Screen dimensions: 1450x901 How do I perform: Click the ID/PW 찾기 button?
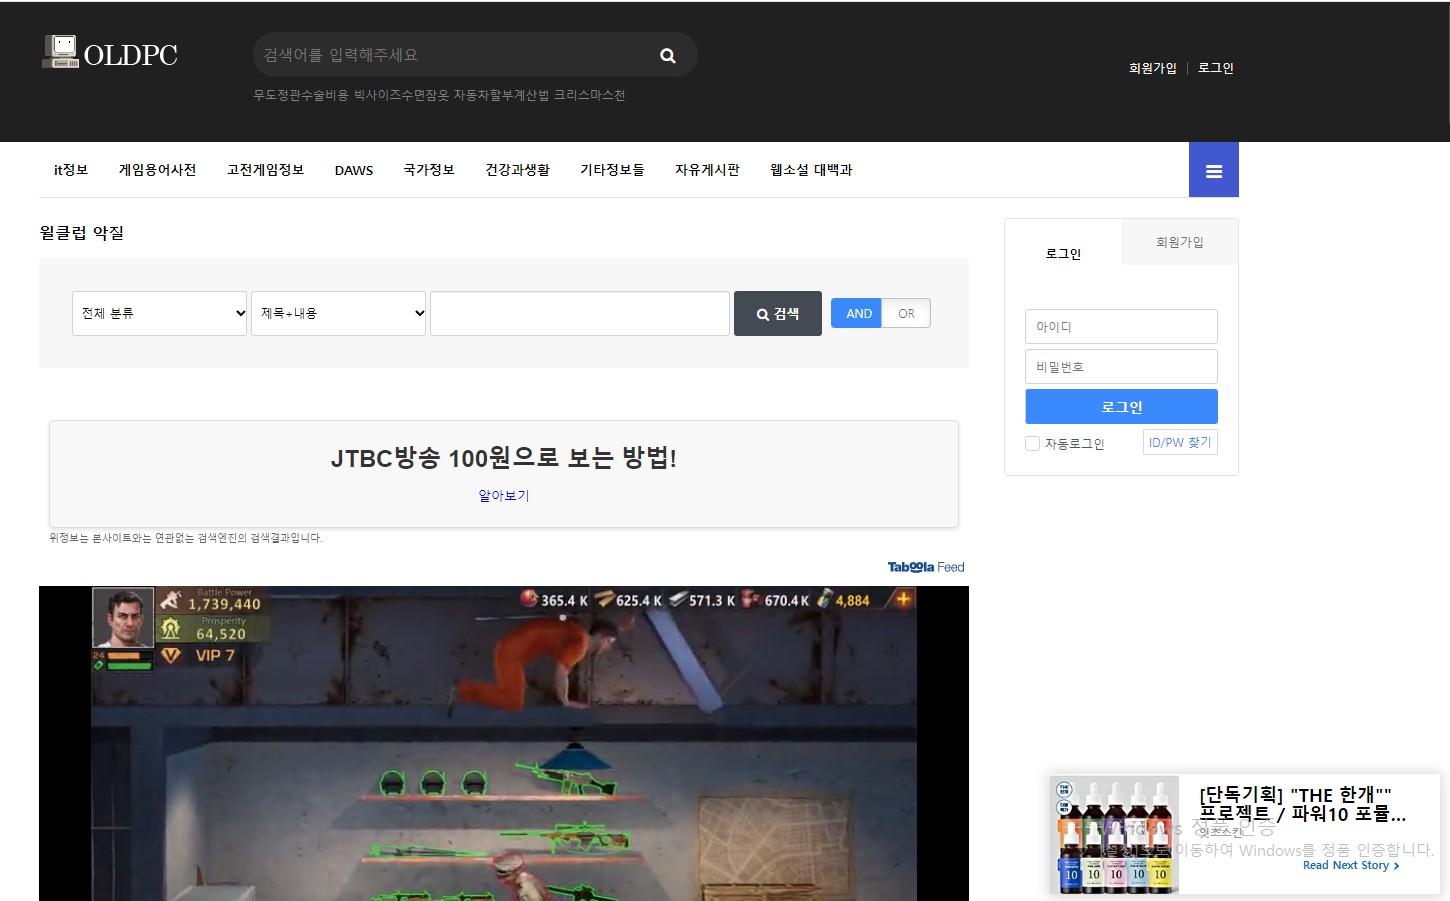[1179, 442]
